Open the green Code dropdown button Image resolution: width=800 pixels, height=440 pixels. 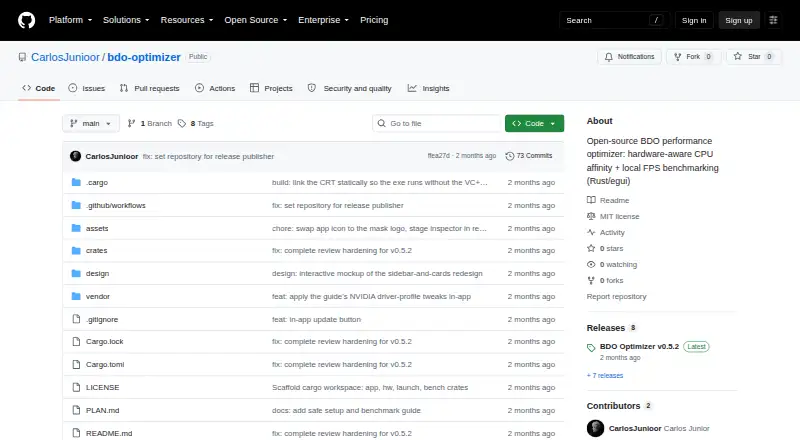[534, 124]
